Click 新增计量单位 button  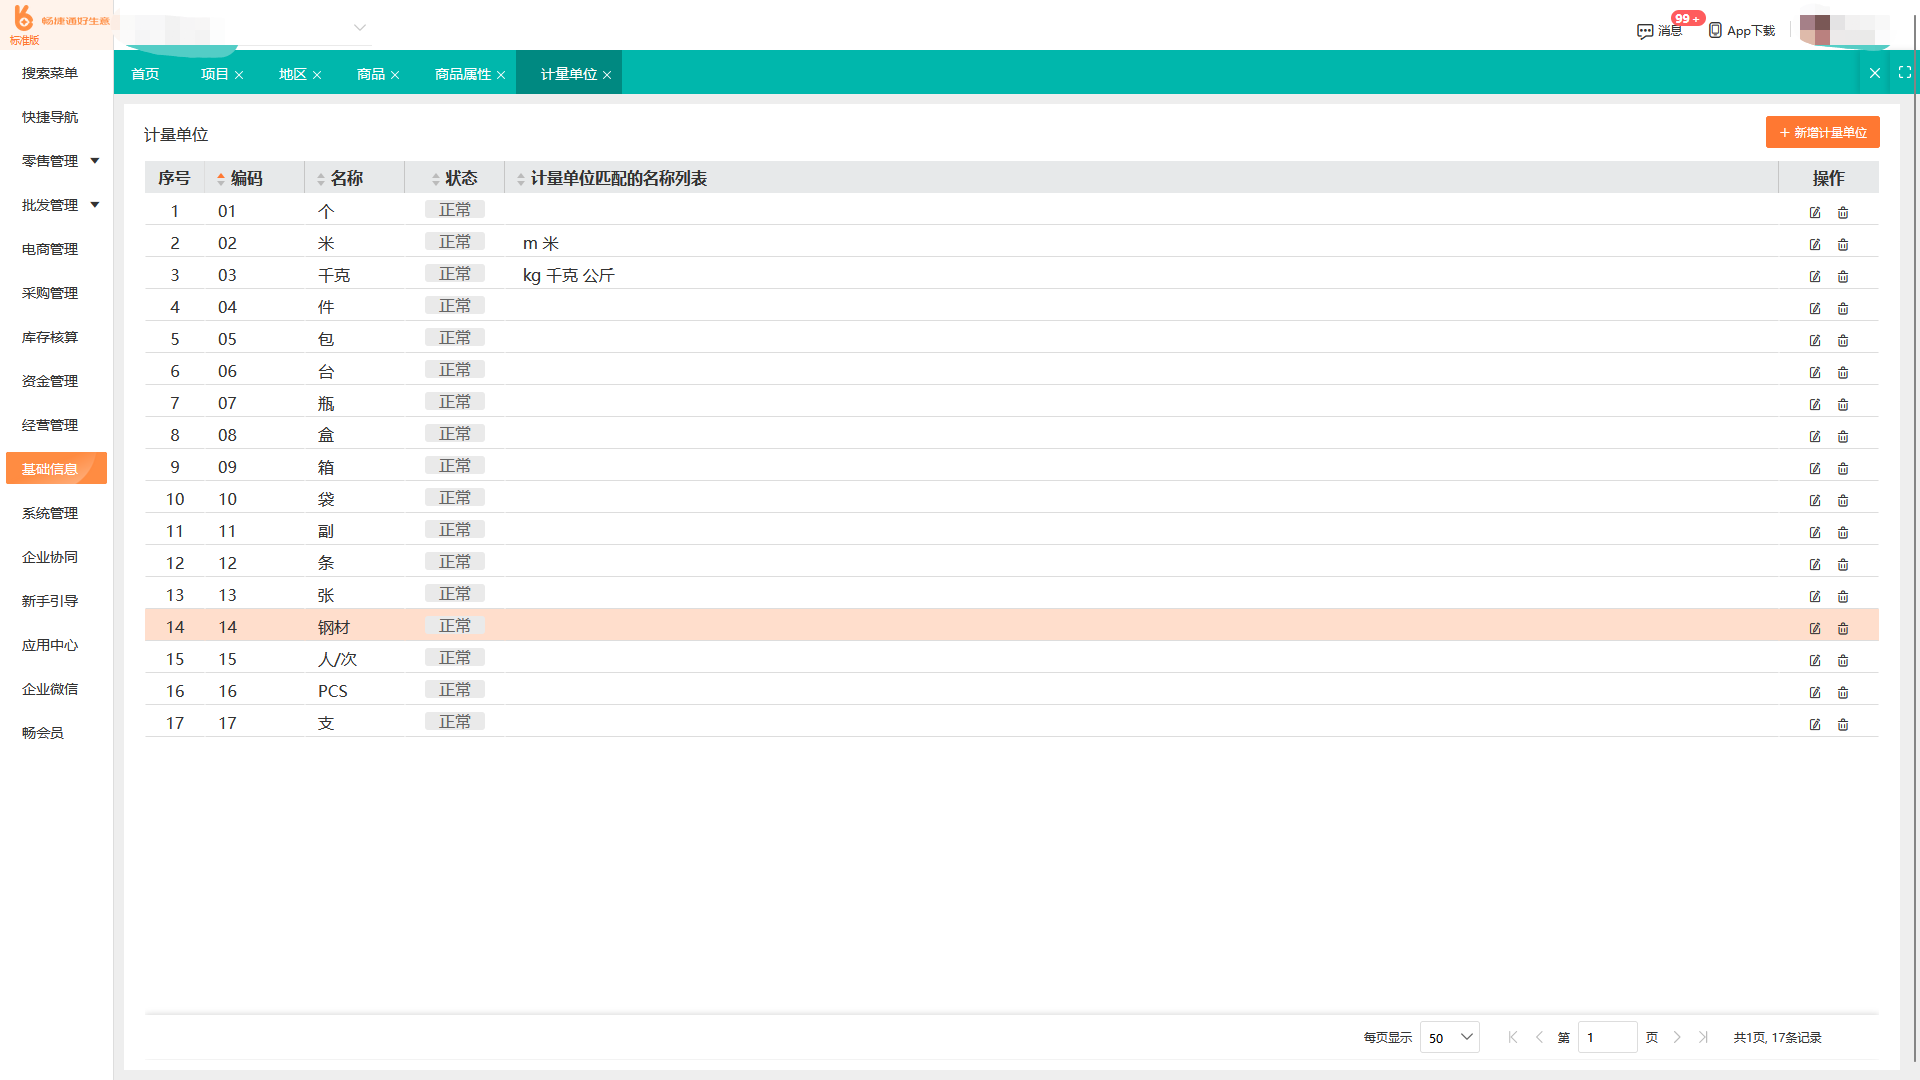pos(1822,132)
